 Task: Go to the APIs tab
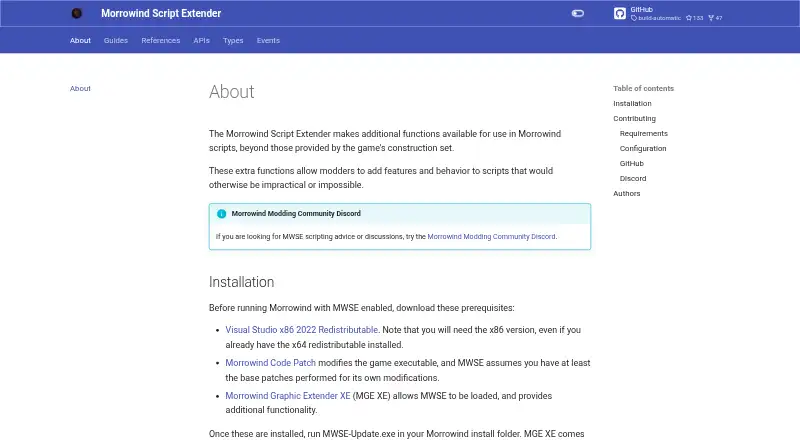coord(202,40)
